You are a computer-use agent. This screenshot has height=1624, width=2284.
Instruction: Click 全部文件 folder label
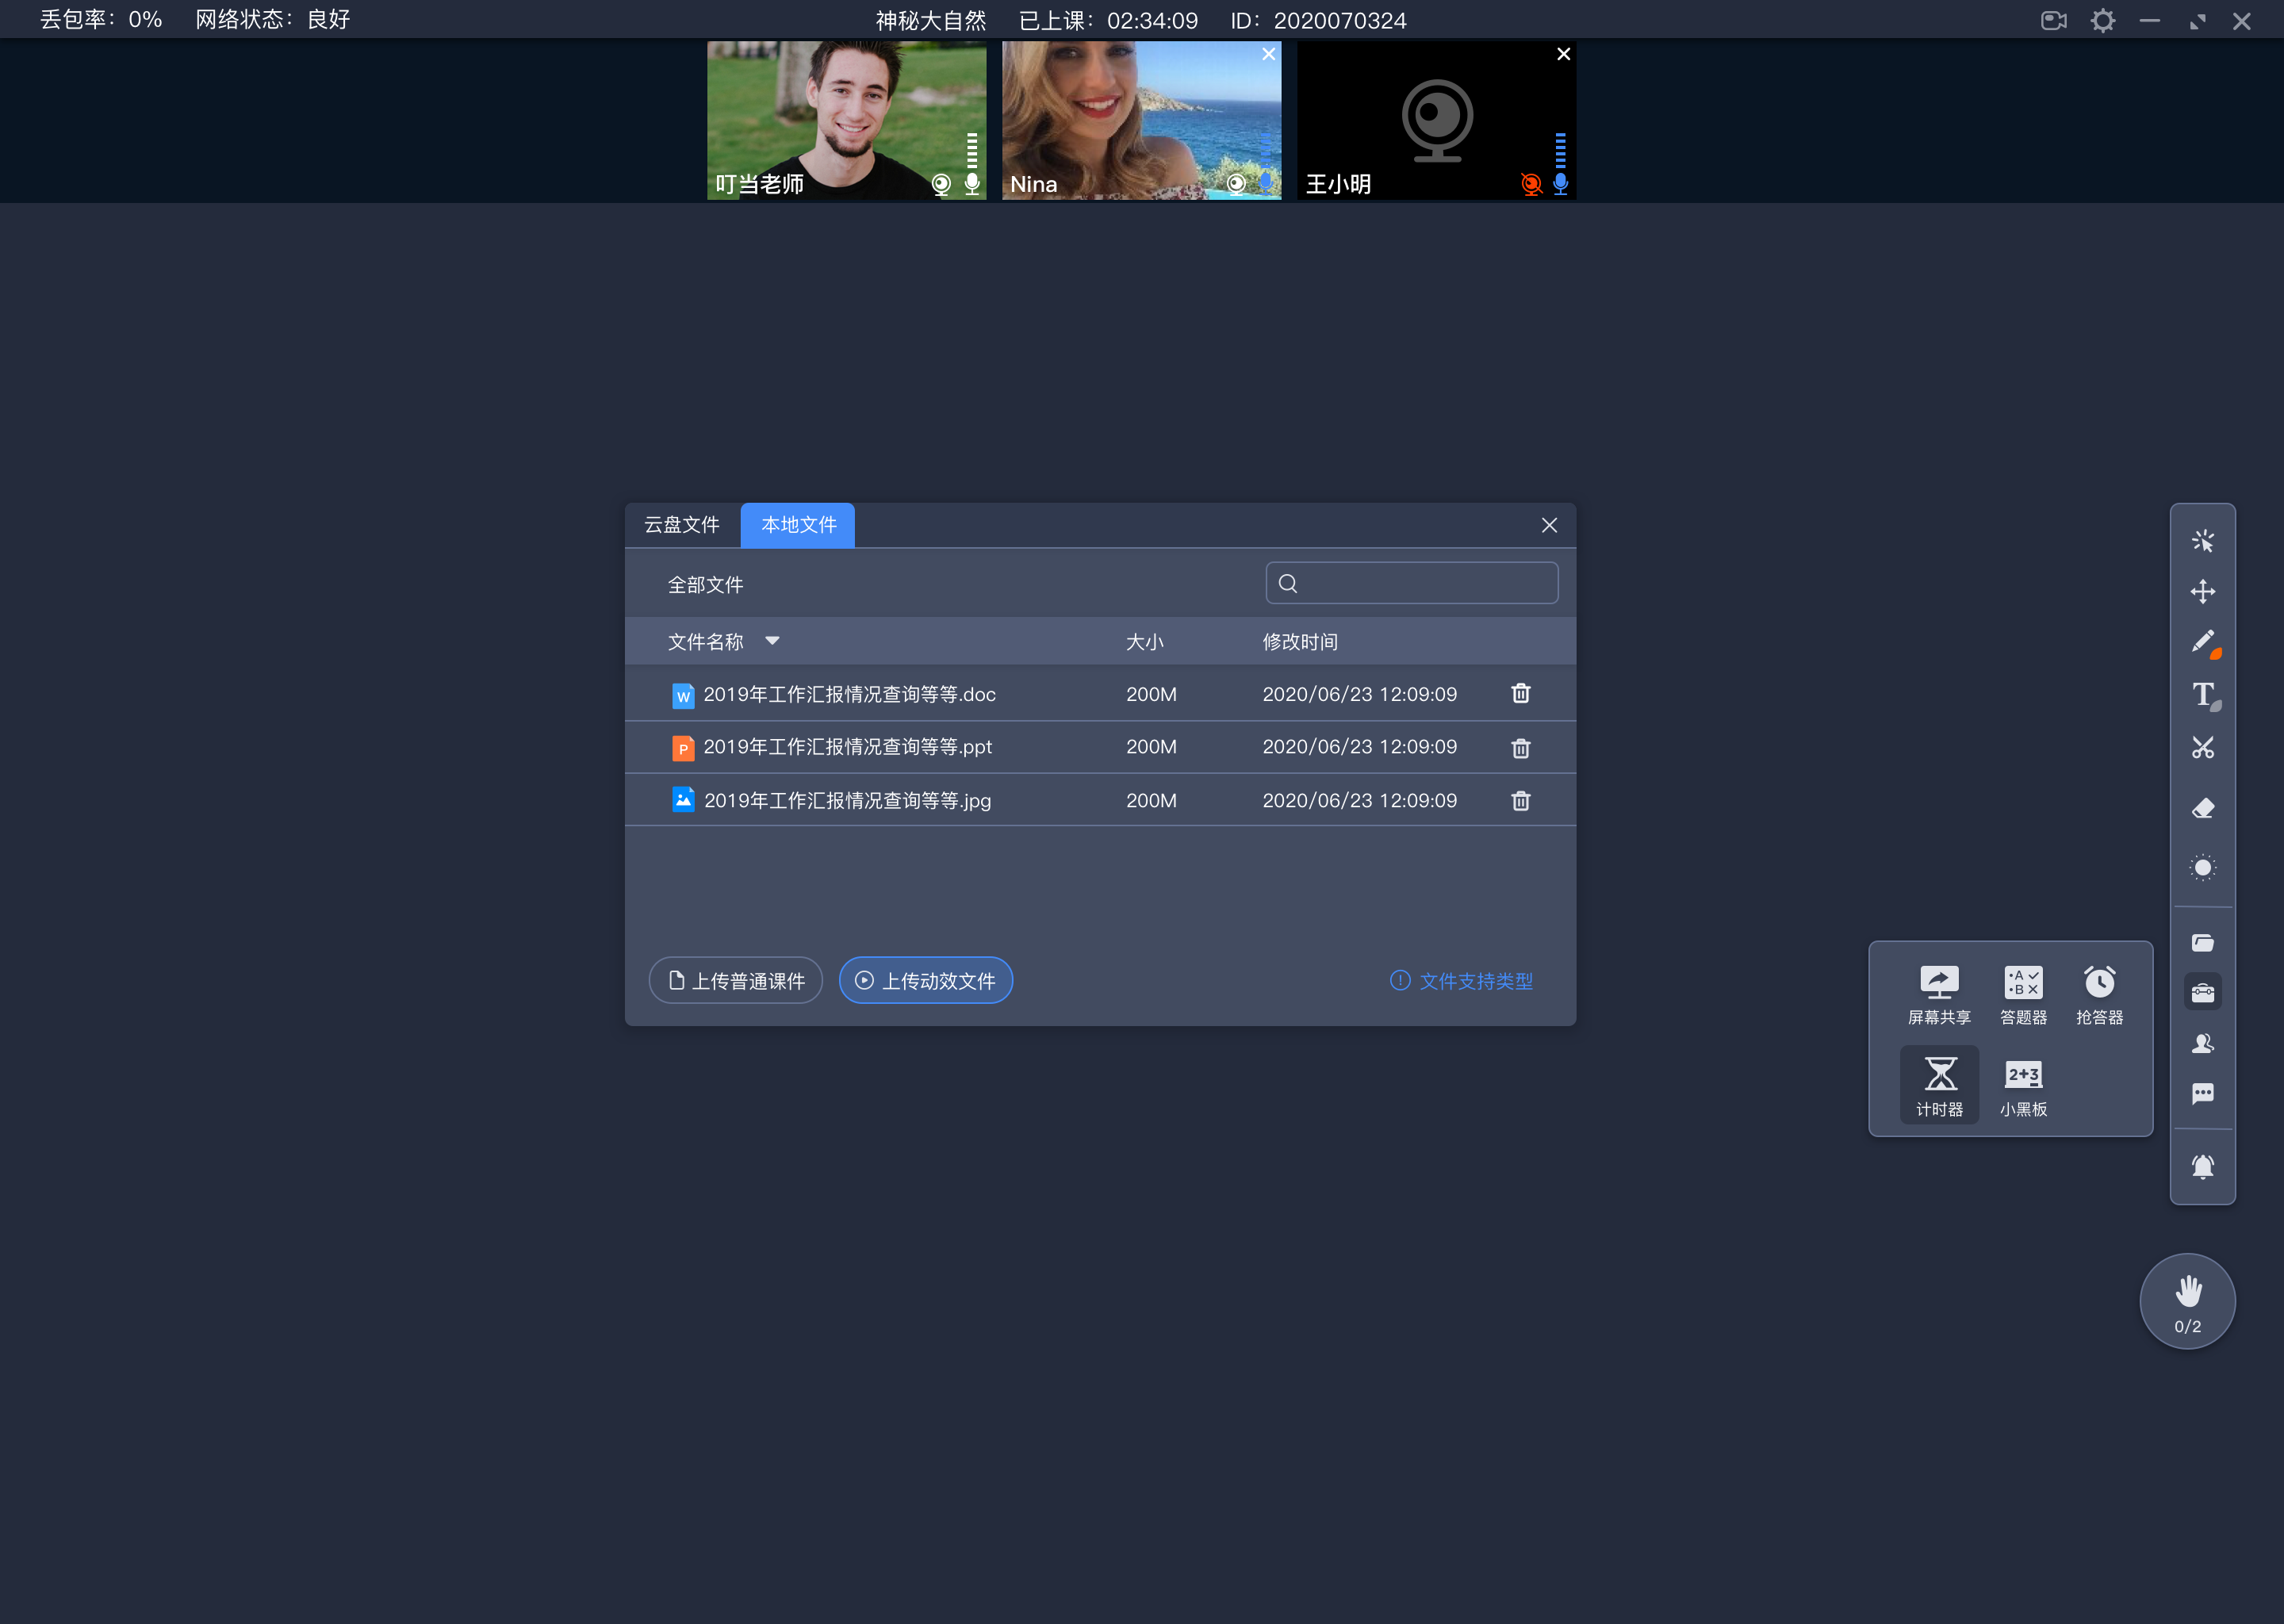tap(703, 584)
